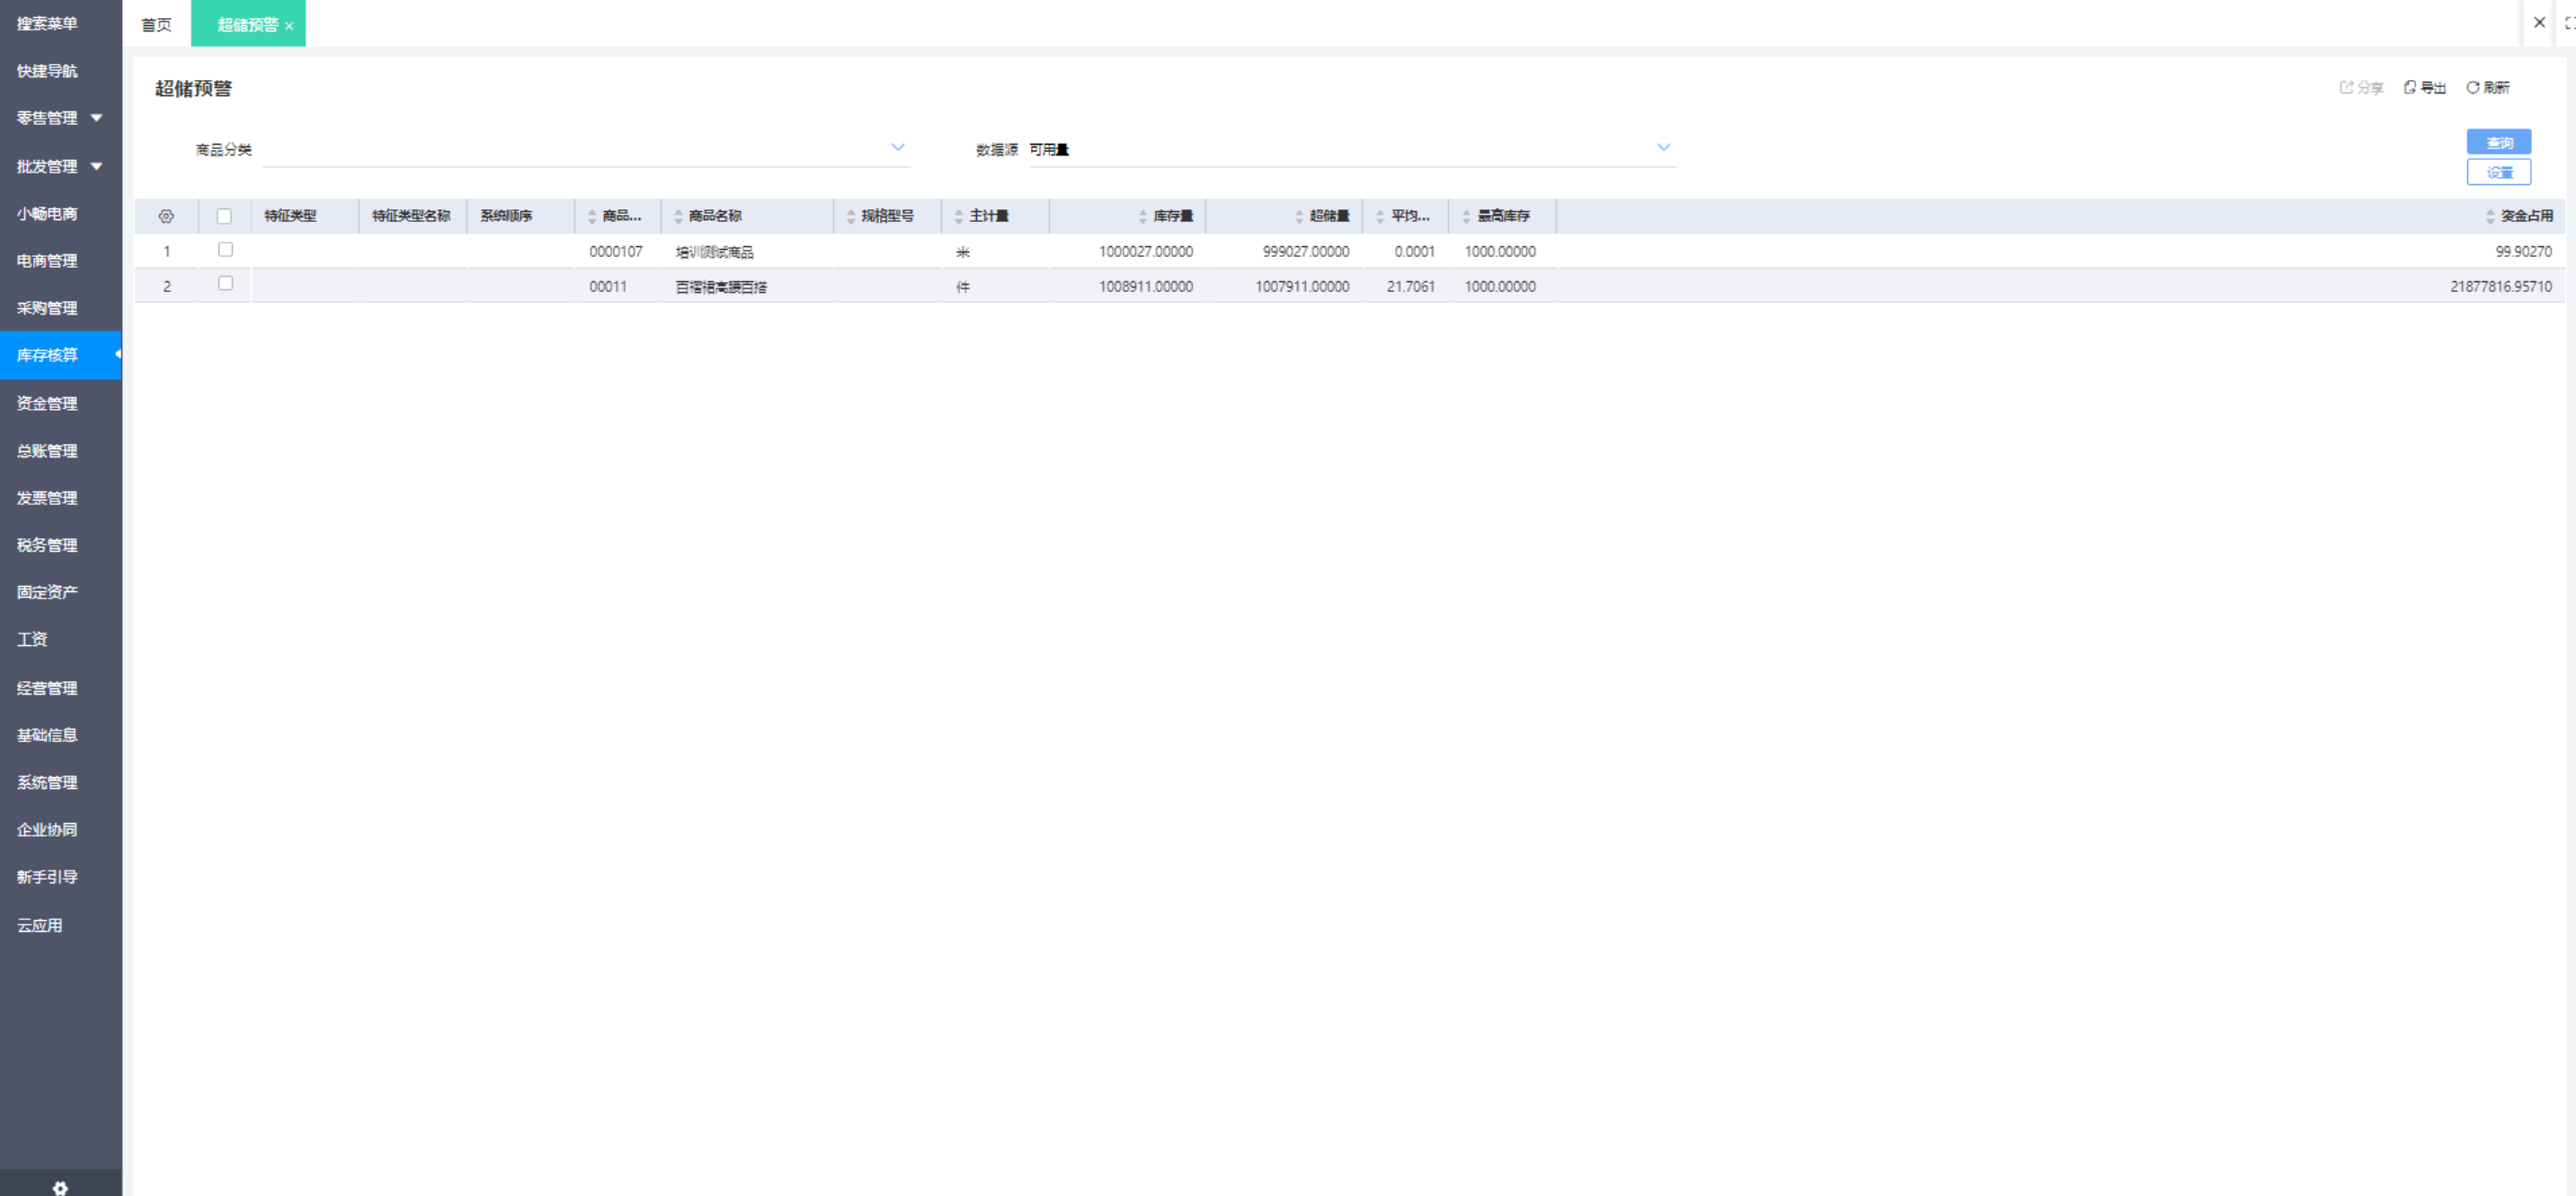Toggle the checkbox for row 2

tap(225, 284)
